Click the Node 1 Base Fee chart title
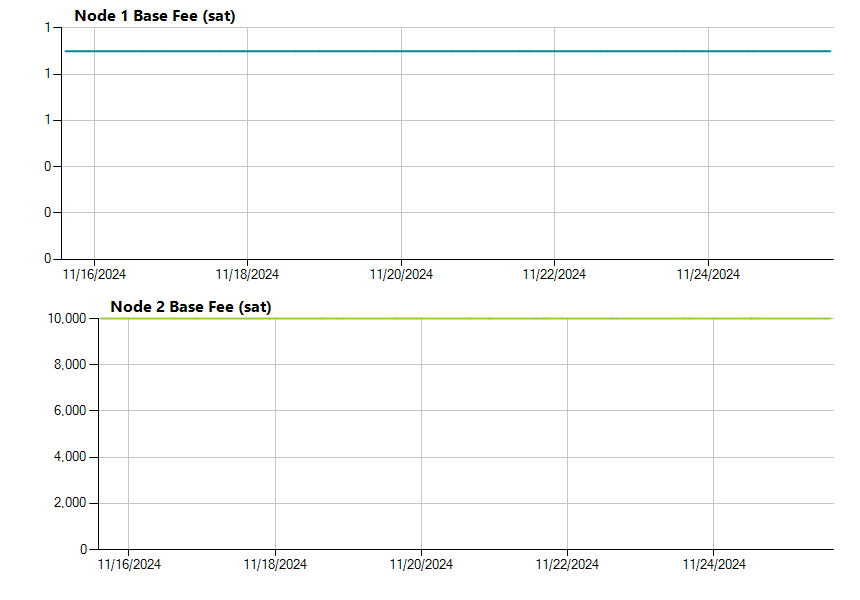This screenshot has height=600, width=860. coord(155,15)
